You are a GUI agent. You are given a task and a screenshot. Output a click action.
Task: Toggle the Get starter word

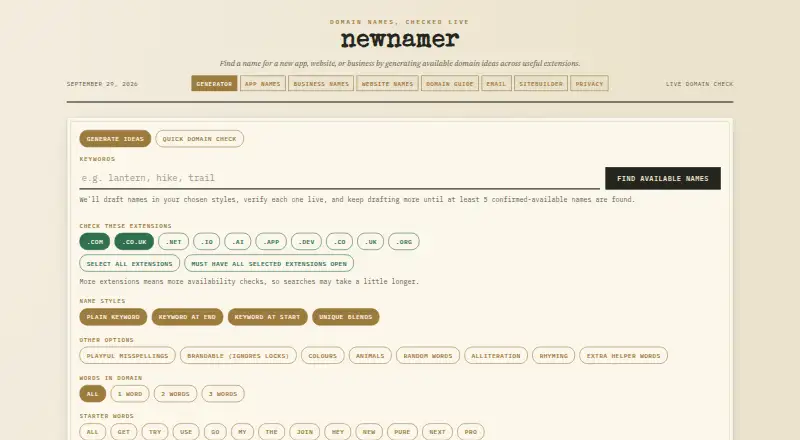click(123, 432)
